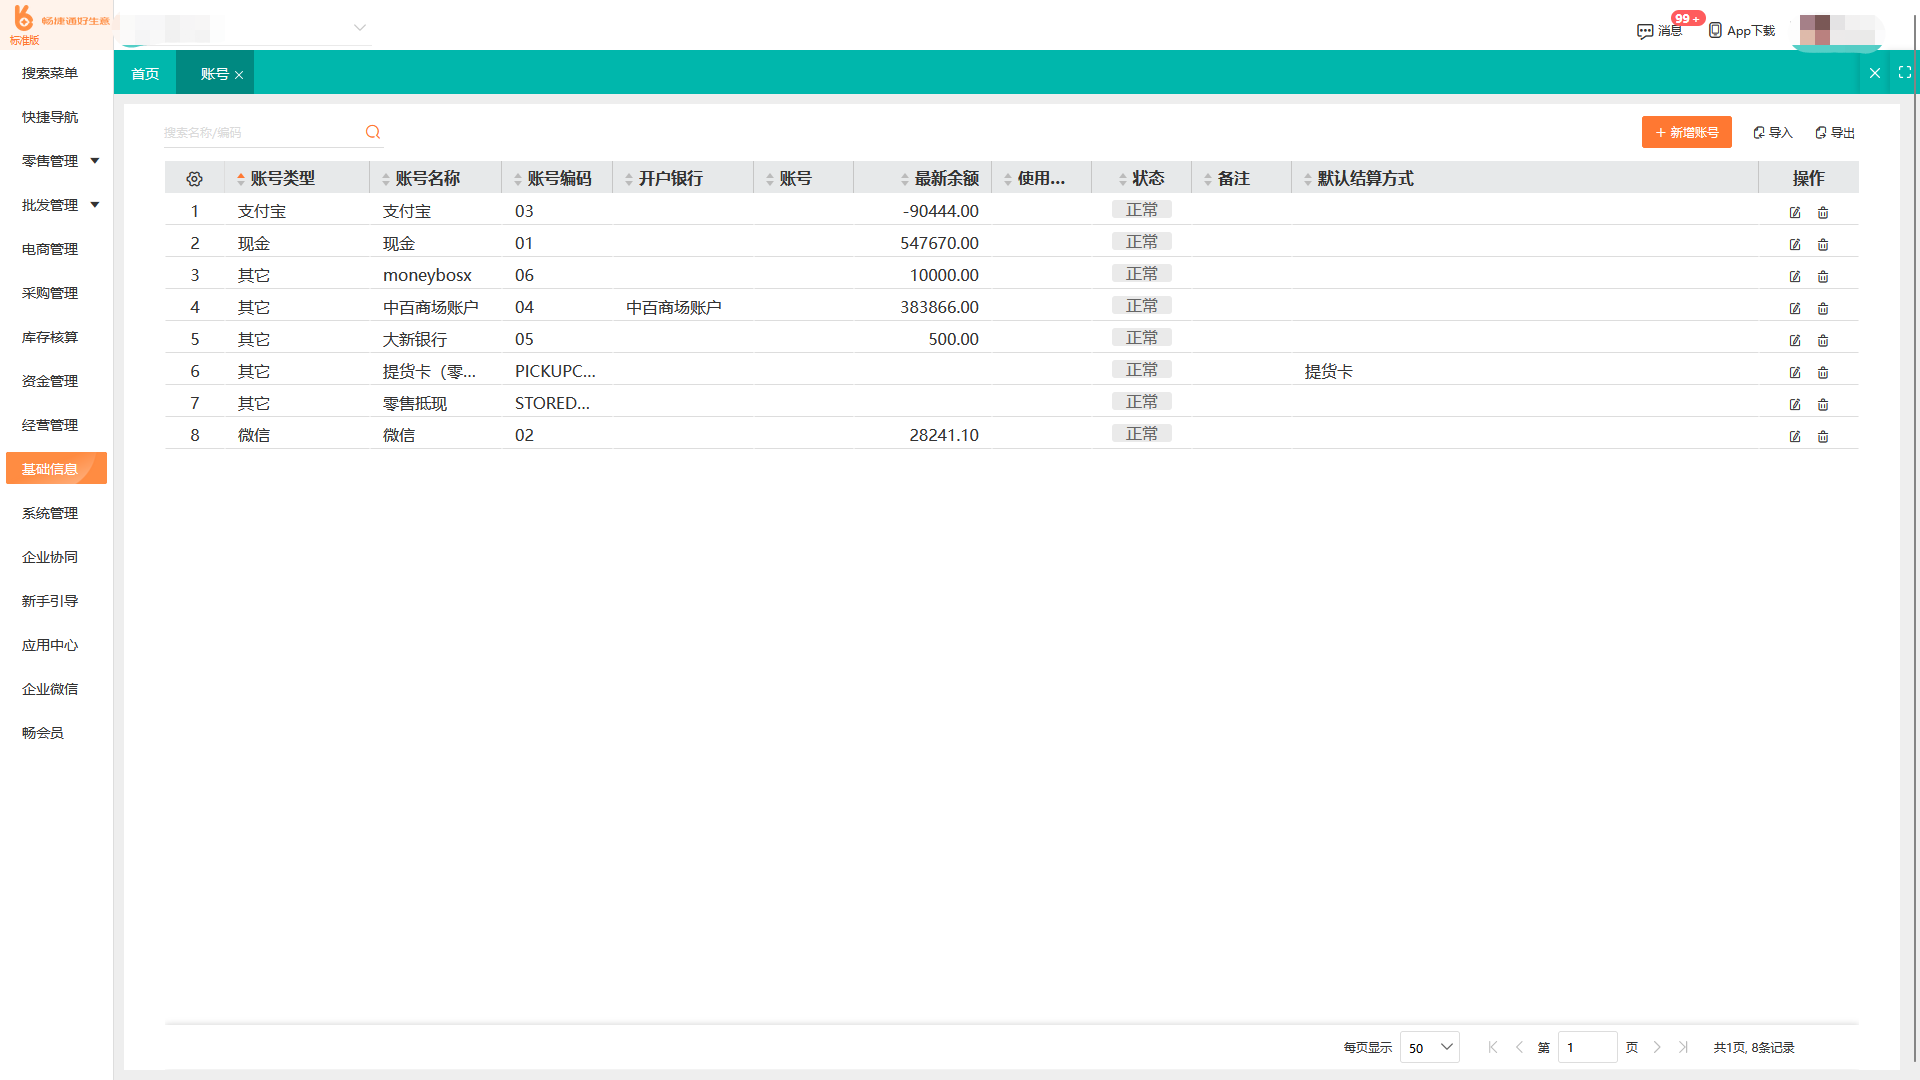Screen dimensions: 1920x1080
Task: Click the edit icon for row 8 微信
Action: tap(1795, 435)
